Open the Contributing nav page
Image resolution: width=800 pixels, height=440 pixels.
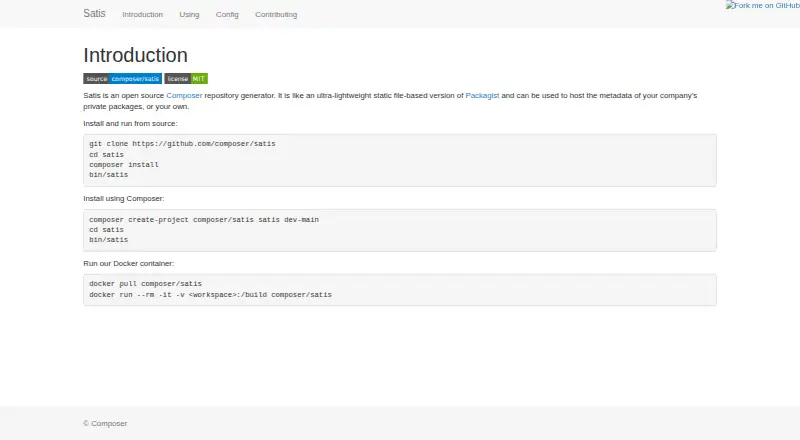point(276,14)
